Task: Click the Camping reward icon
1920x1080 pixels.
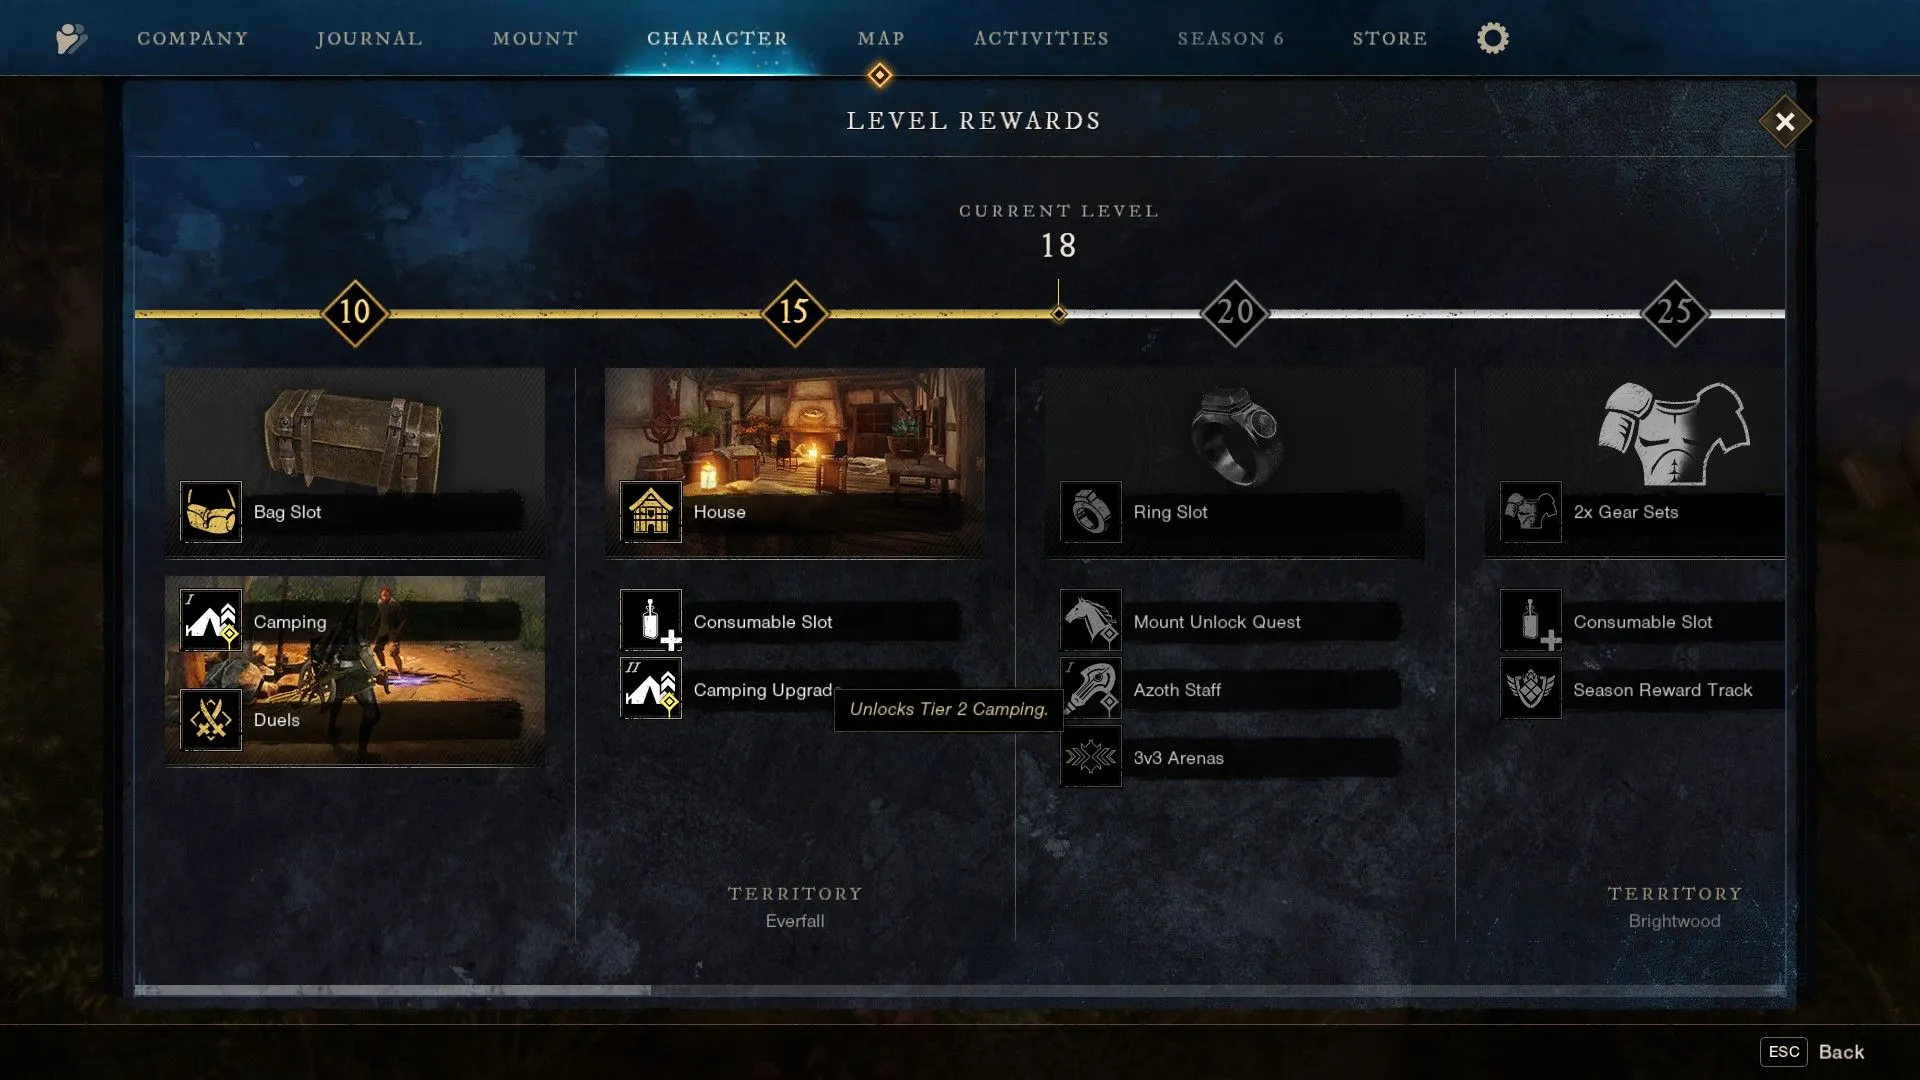Action: 210,621
